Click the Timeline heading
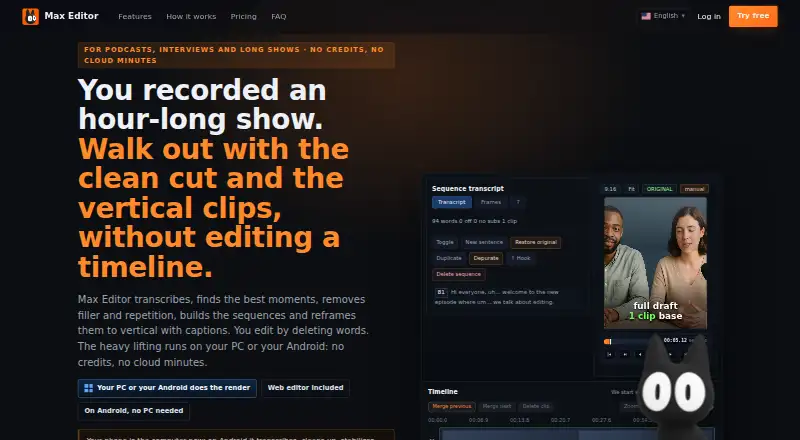The height and width of the screenshot is (440, 800). pos(442,392)
